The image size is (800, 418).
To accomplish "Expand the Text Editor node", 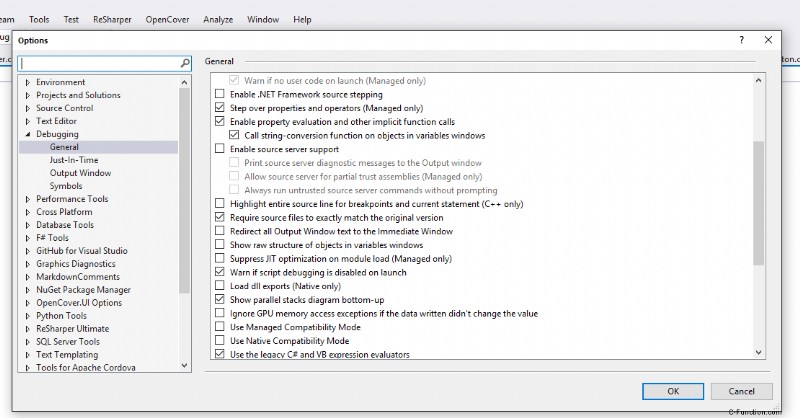I will (x=28, y=121).
